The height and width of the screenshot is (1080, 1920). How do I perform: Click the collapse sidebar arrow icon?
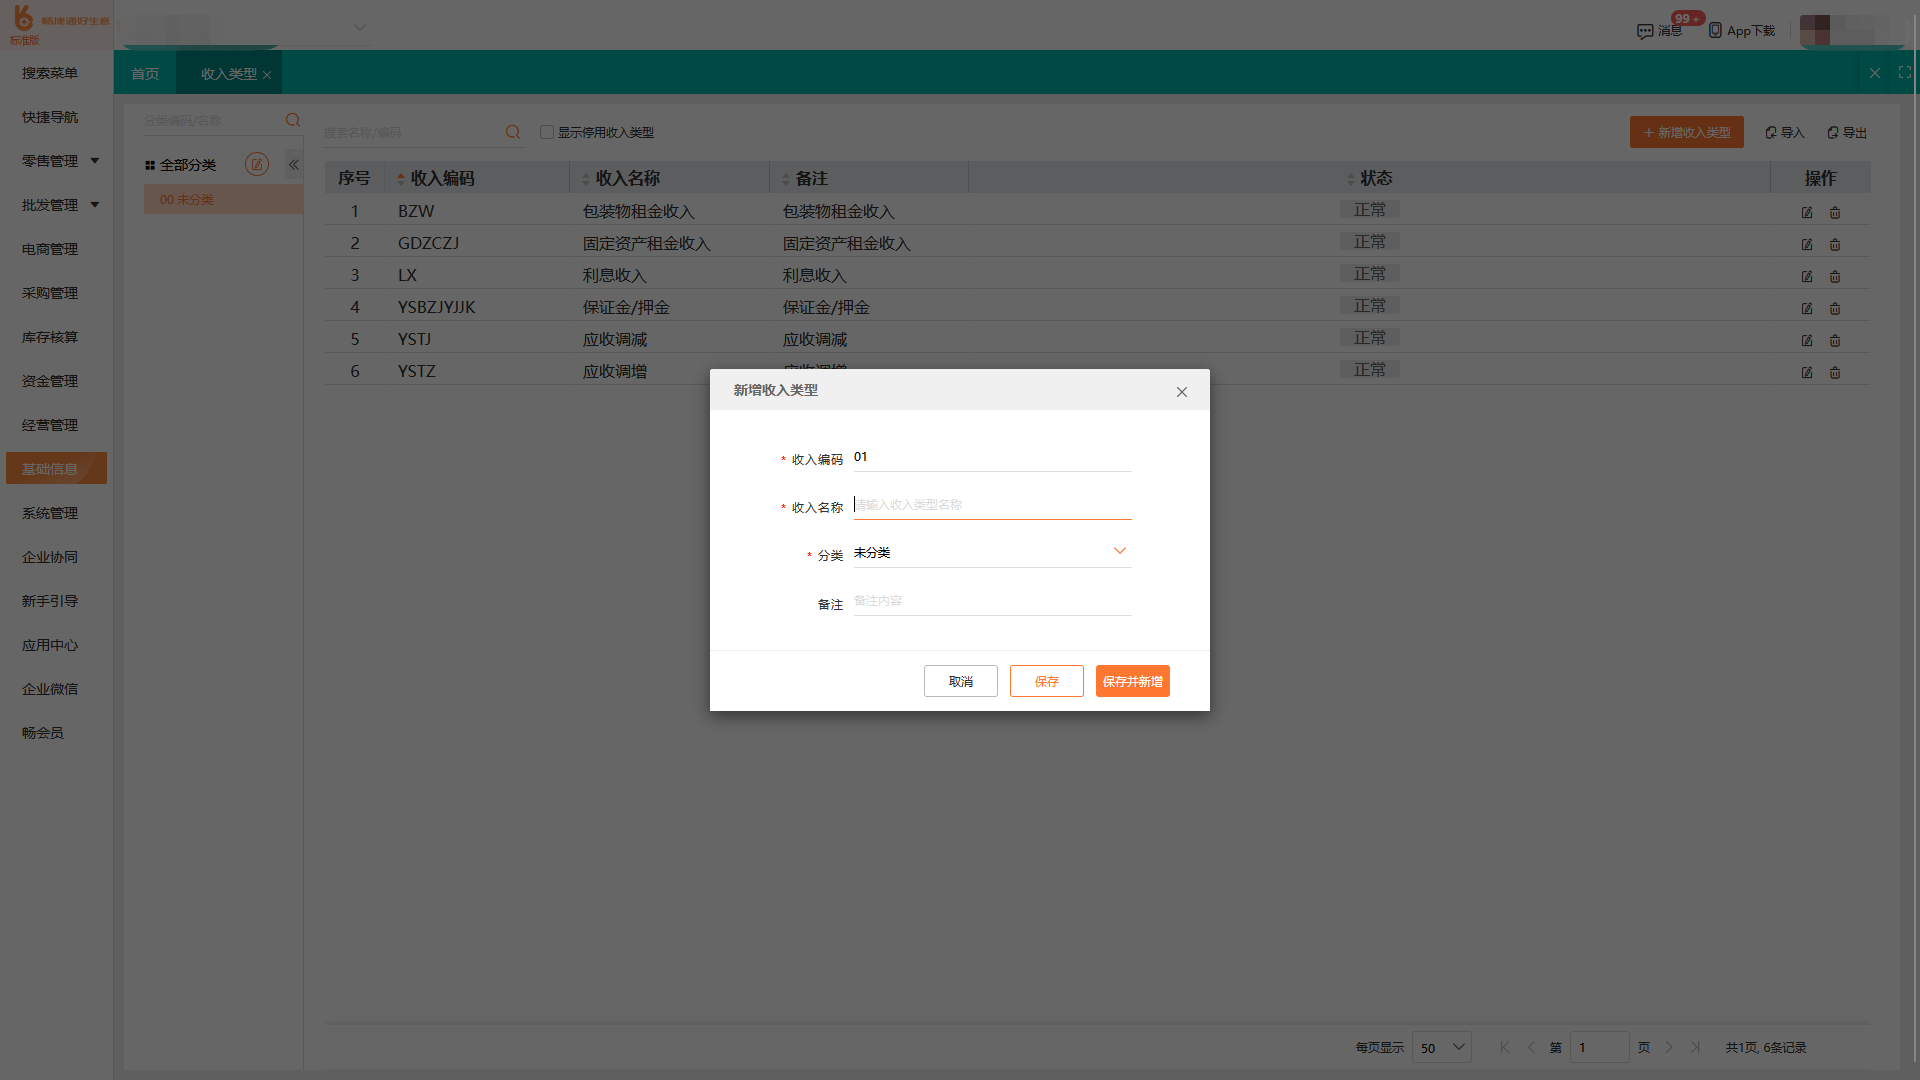click(294, 165)
